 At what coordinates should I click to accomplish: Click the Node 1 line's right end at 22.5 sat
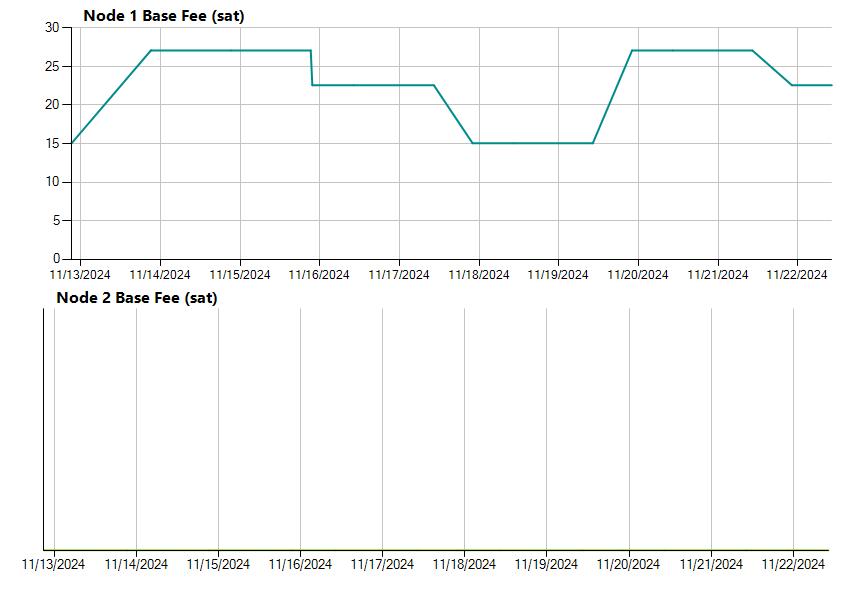pos(830,85)
